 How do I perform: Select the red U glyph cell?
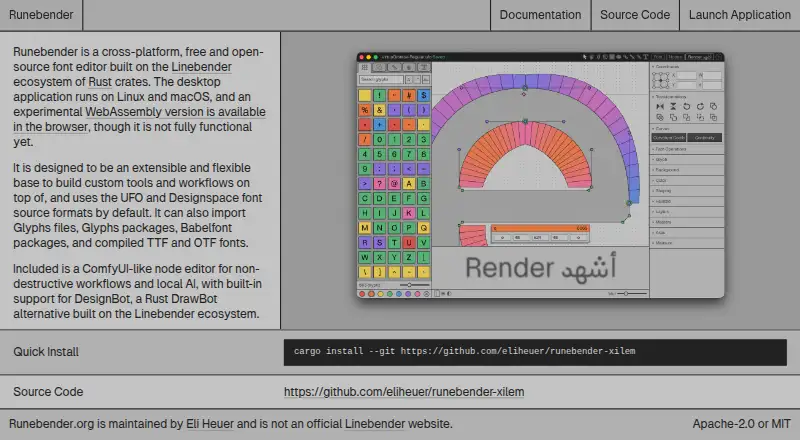[409, 242]
